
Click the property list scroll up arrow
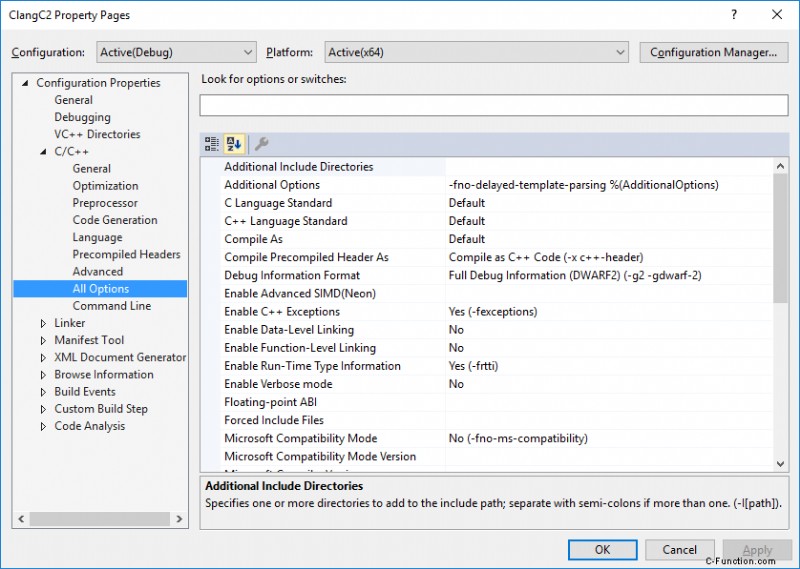coord(781,166)
